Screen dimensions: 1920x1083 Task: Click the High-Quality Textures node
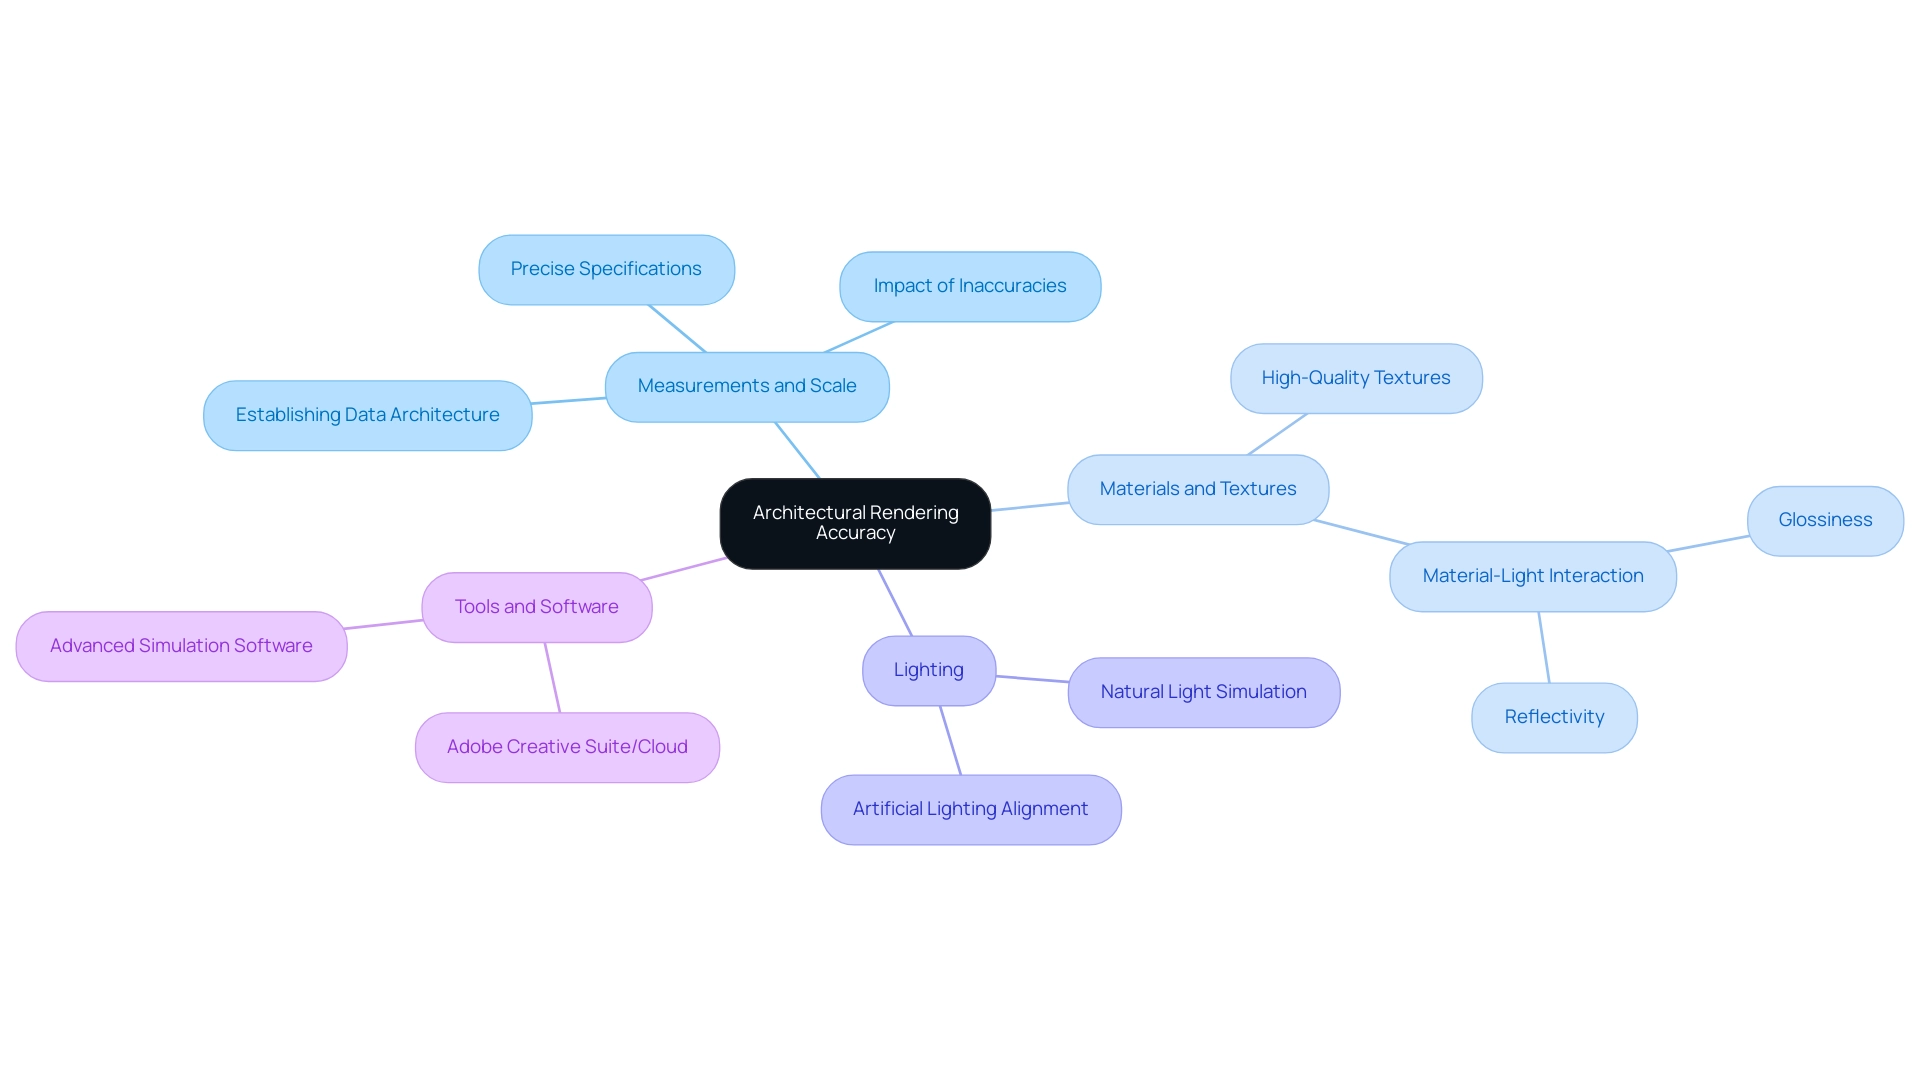tap(1354, 377)
